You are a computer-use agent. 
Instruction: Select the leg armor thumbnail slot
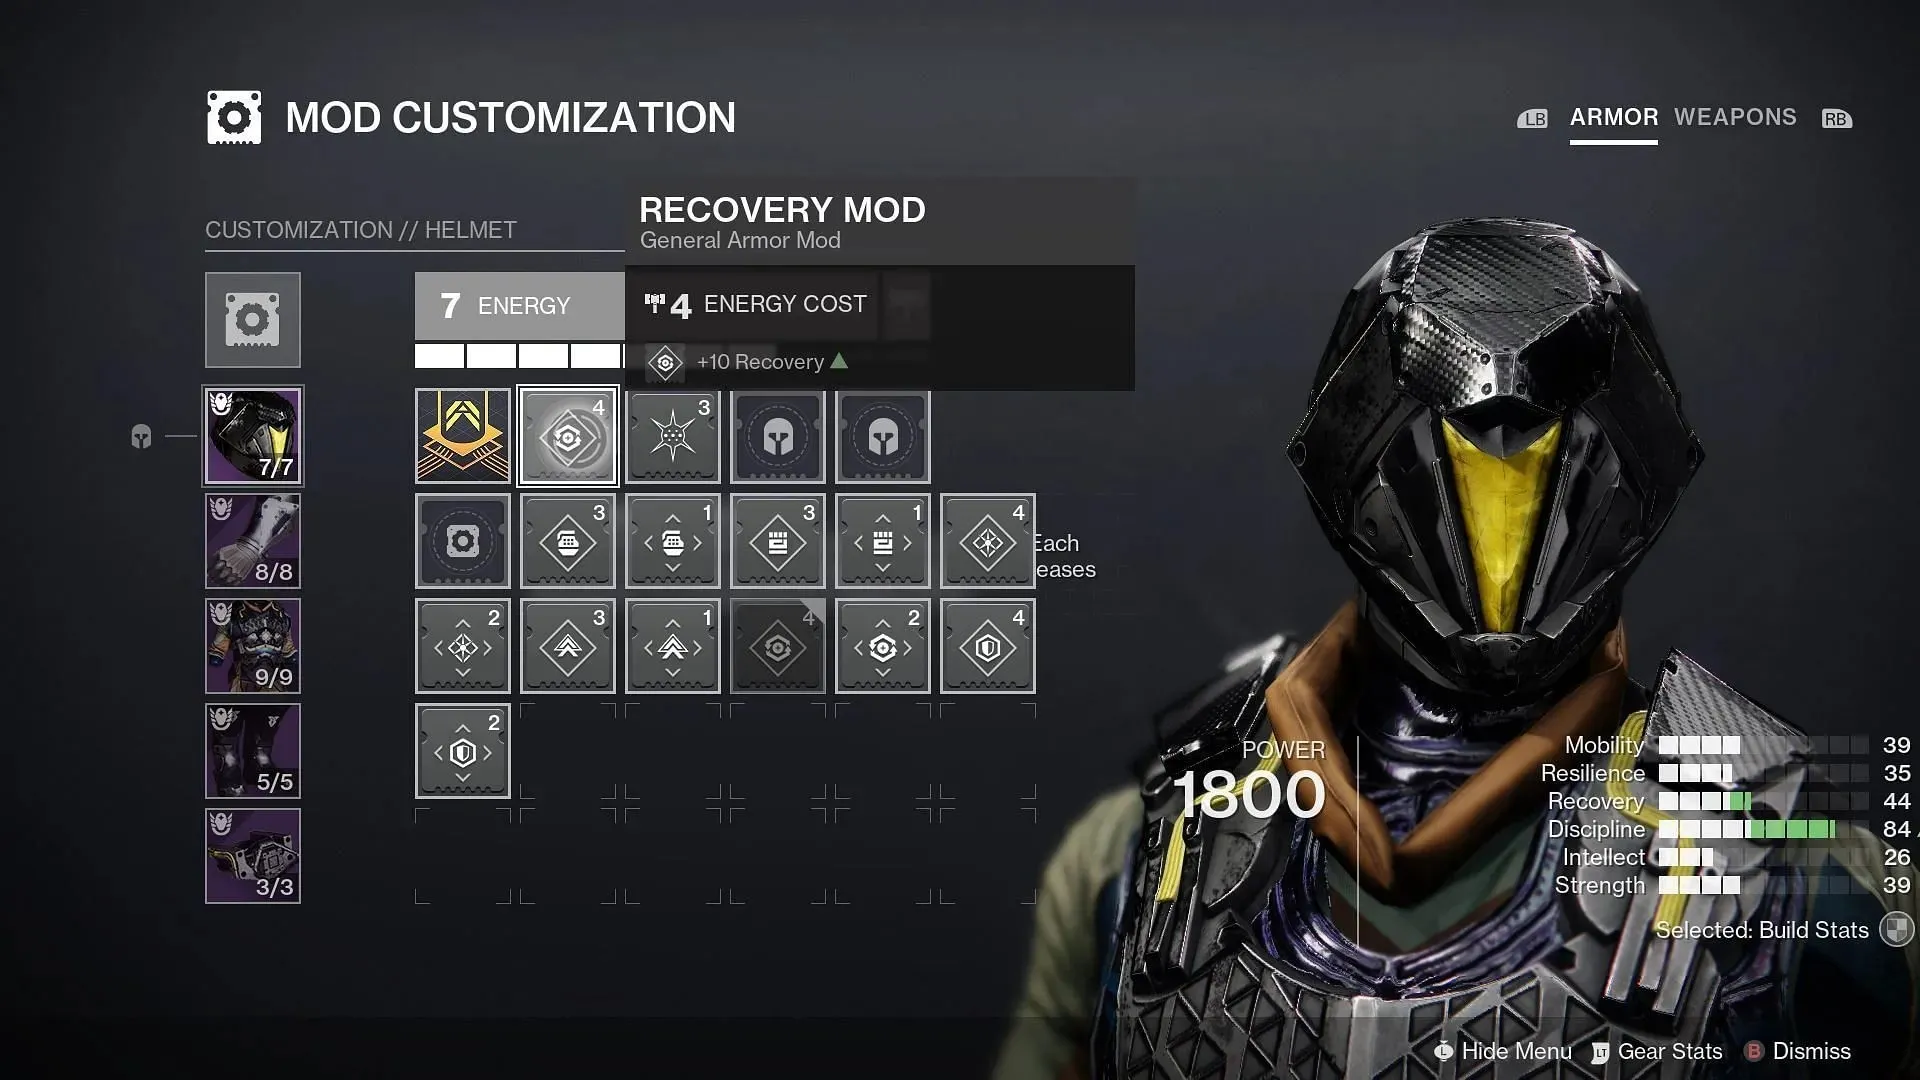click(252, 749)
